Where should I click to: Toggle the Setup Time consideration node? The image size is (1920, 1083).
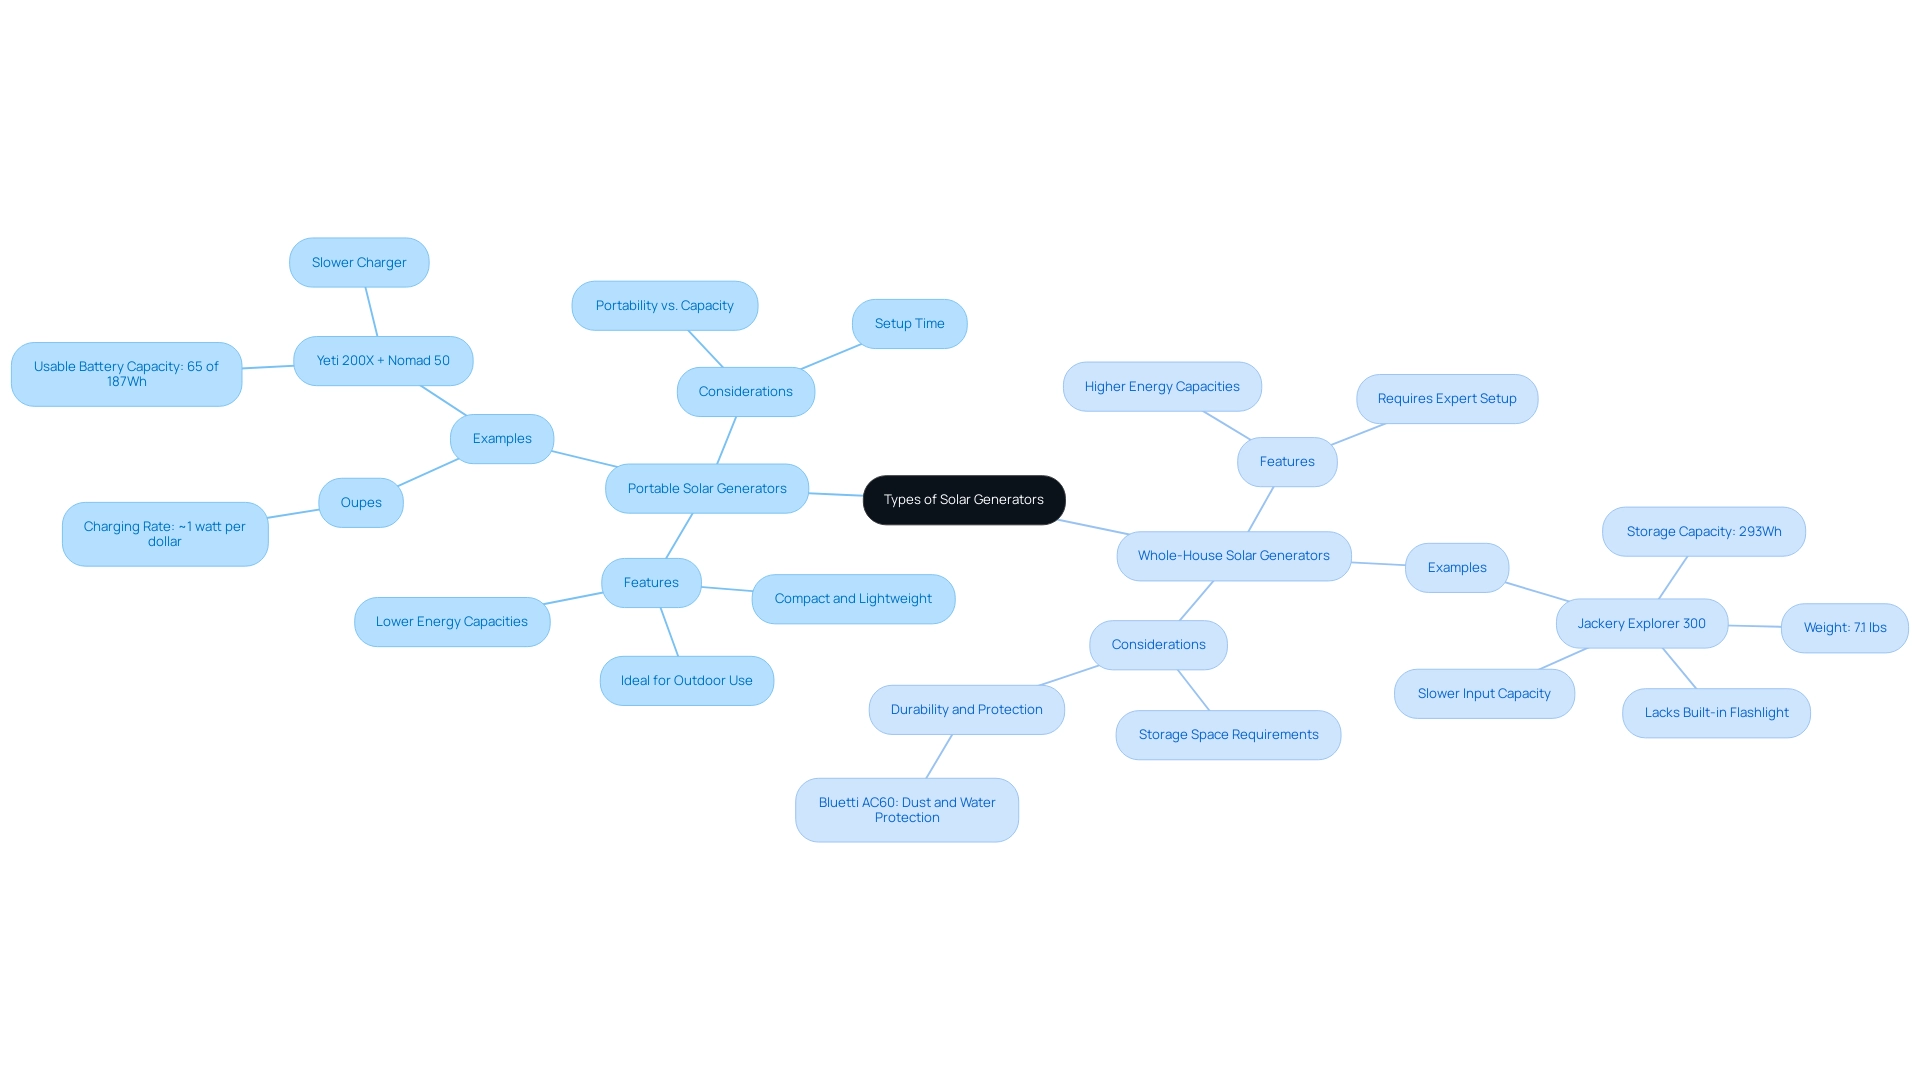coord(910,323)
